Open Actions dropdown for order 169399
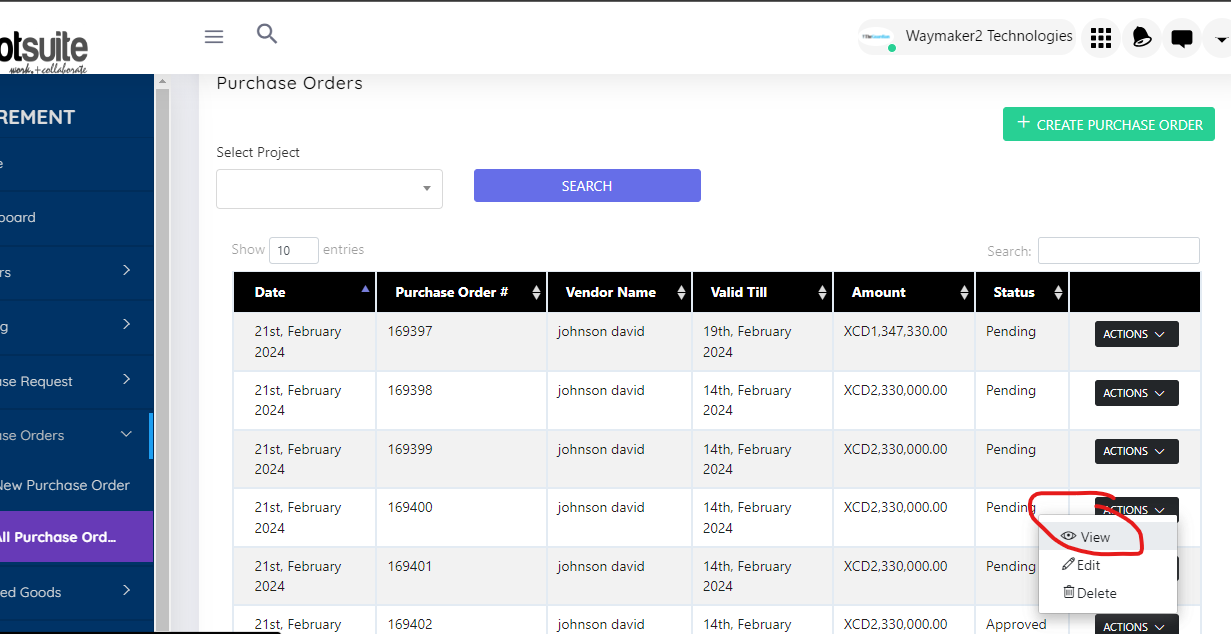 click(1136, 451)
